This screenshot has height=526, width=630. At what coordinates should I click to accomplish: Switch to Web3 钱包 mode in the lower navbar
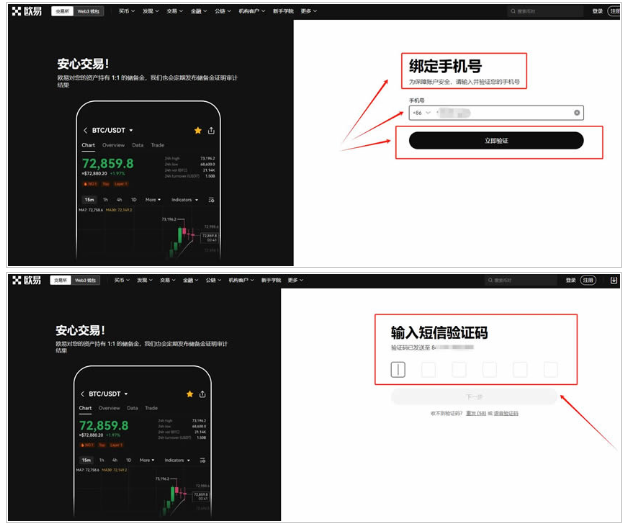(89, 281)
